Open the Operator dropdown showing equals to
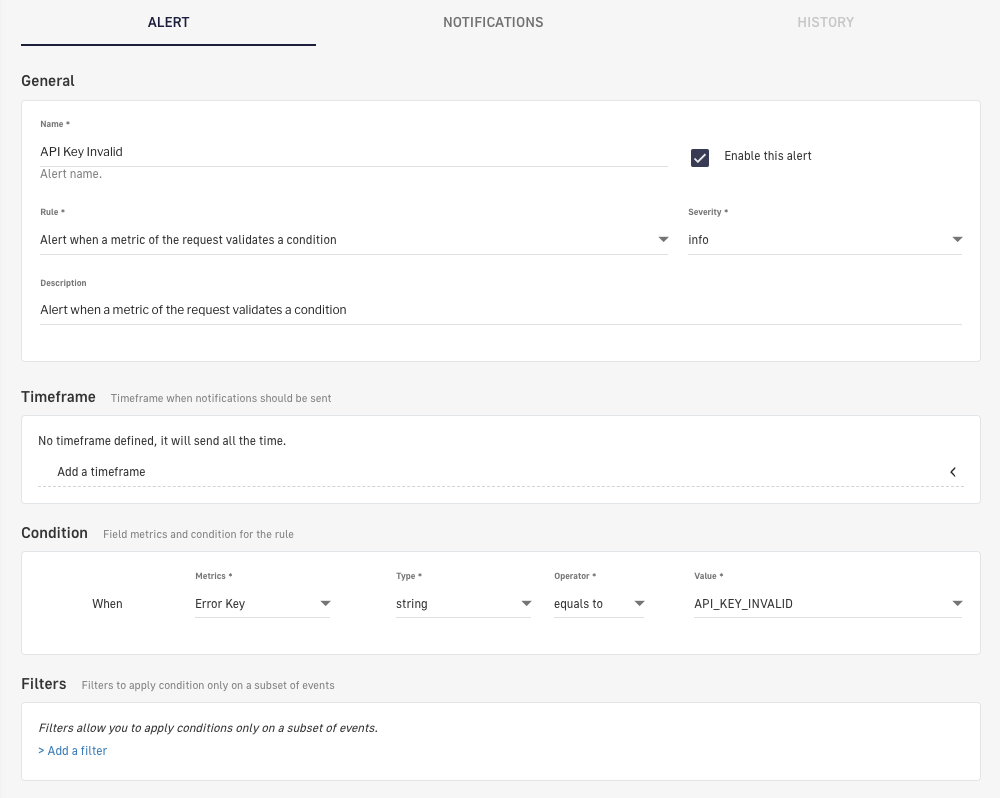Screen dimensions: 1000x798 coord(590,604)
